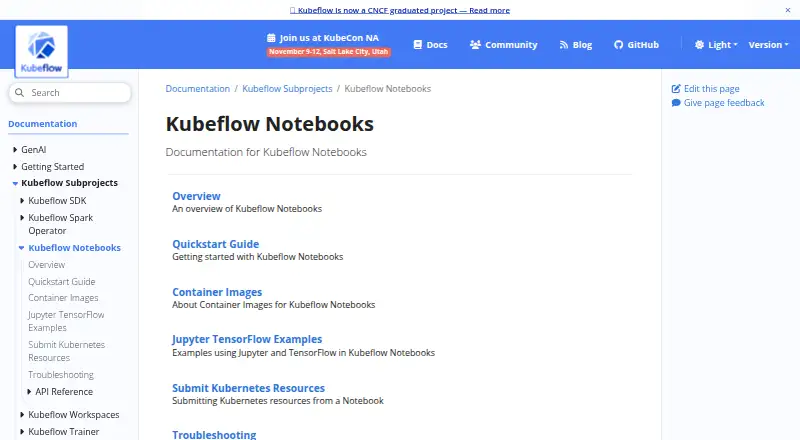Open Jupyter TensorFlow Examples heading link
Image resolution: width=800 pixels, height=440 pixels.
[247, 339]
